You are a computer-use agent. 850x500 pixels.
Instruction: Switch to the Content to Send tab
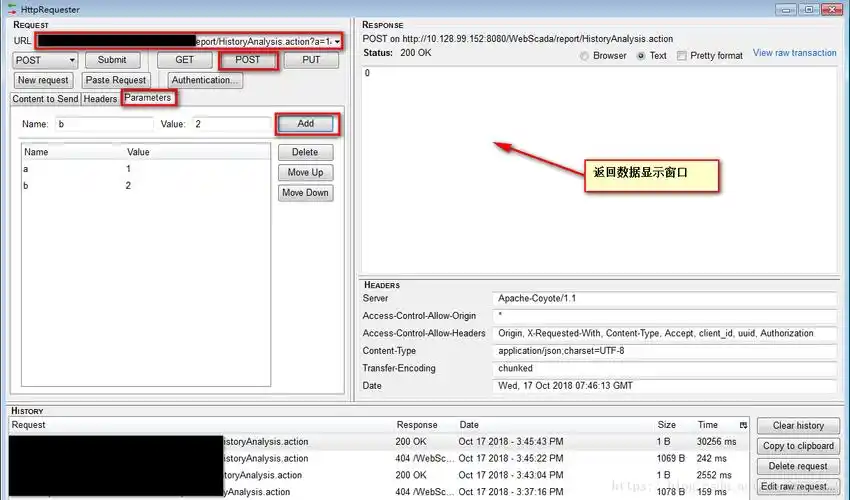(x=46, y=99)
